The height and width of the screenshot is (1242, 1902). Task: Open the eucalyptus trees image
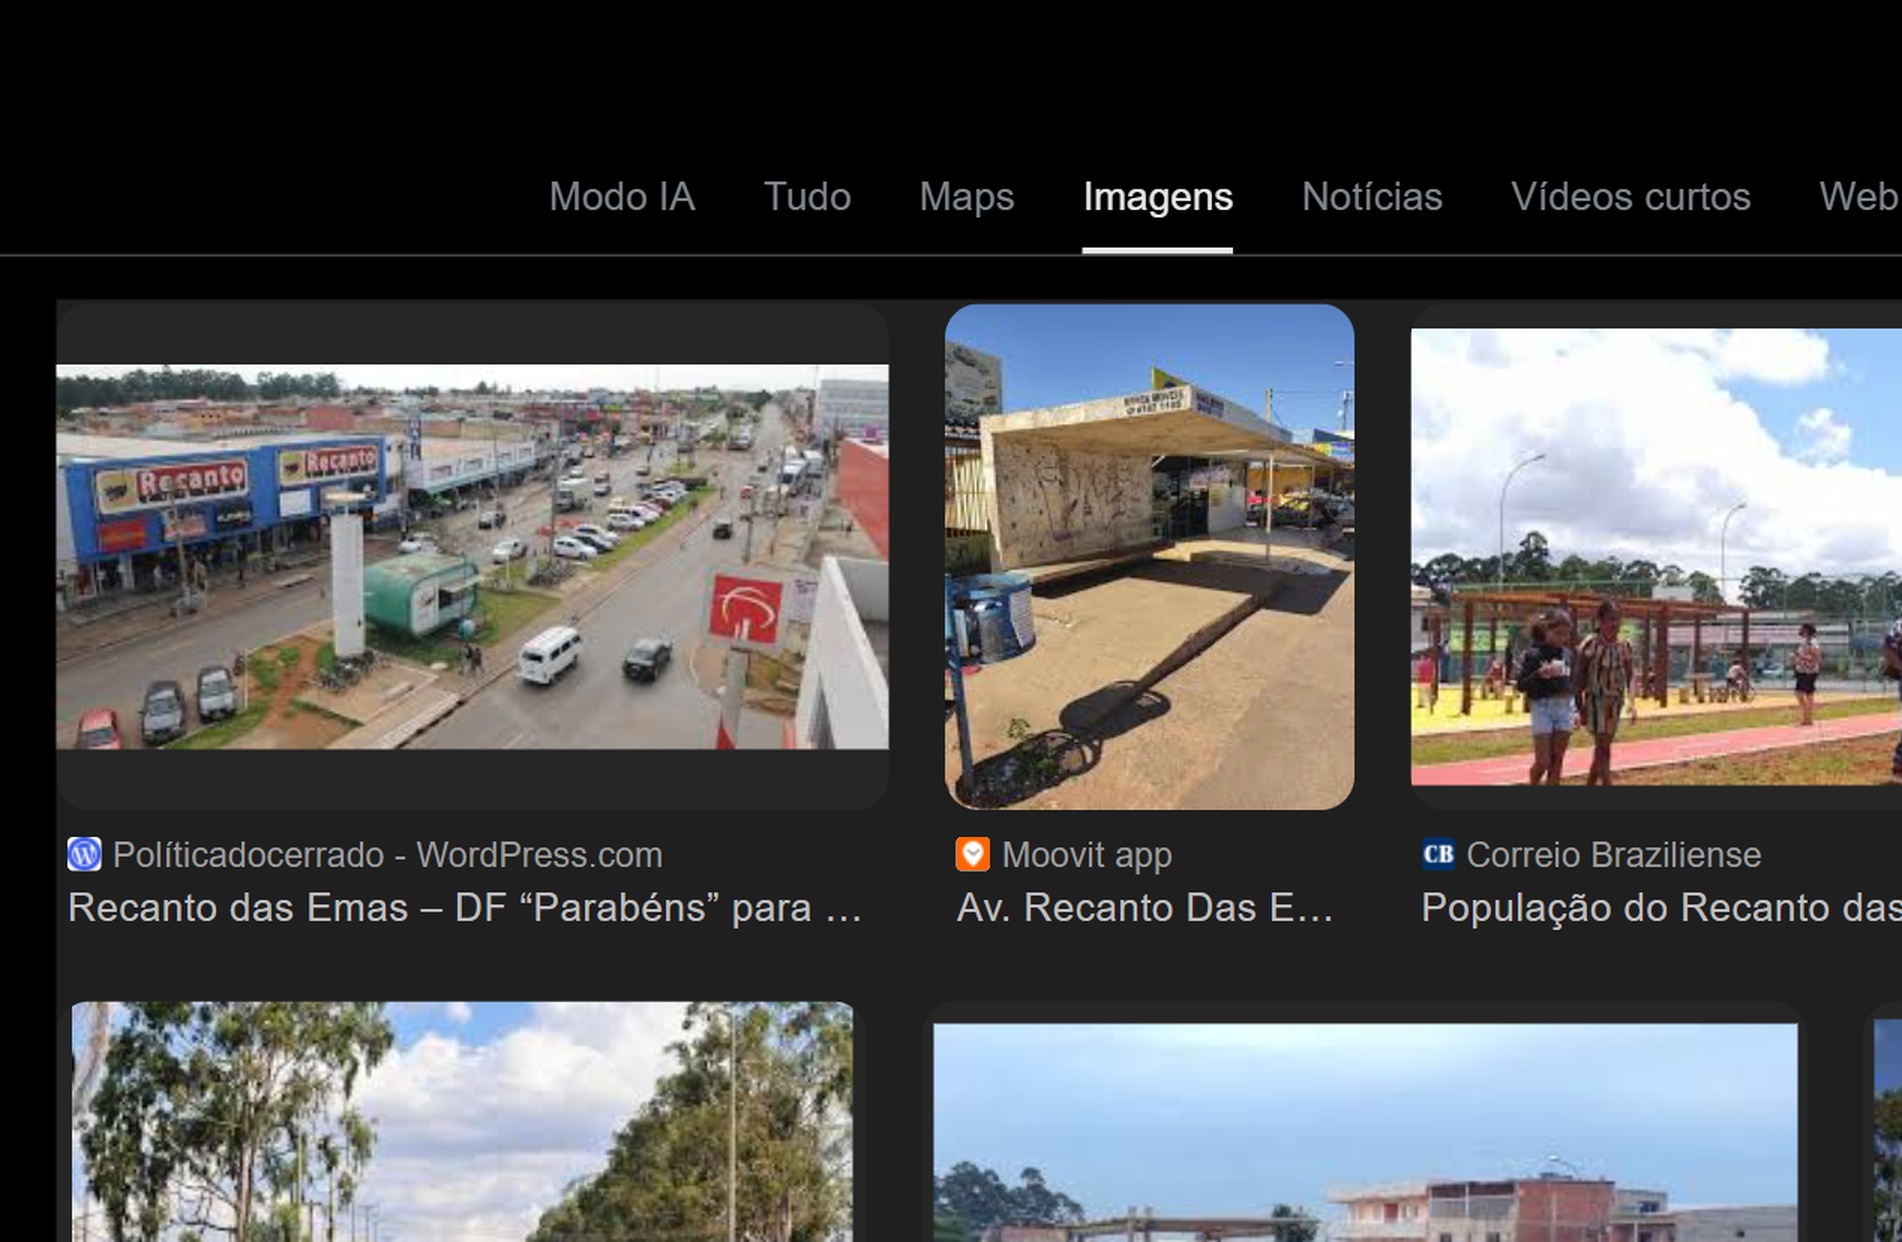(x=462, y=1120)
